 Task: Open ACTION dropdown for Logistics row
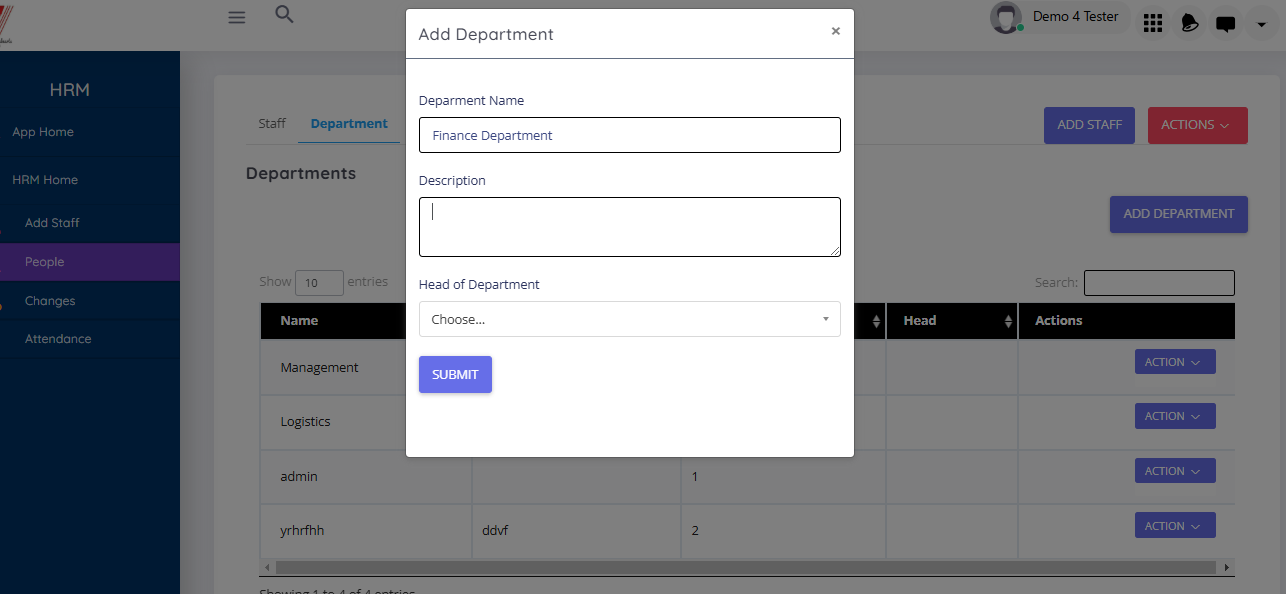click(x=1174, y=416)
